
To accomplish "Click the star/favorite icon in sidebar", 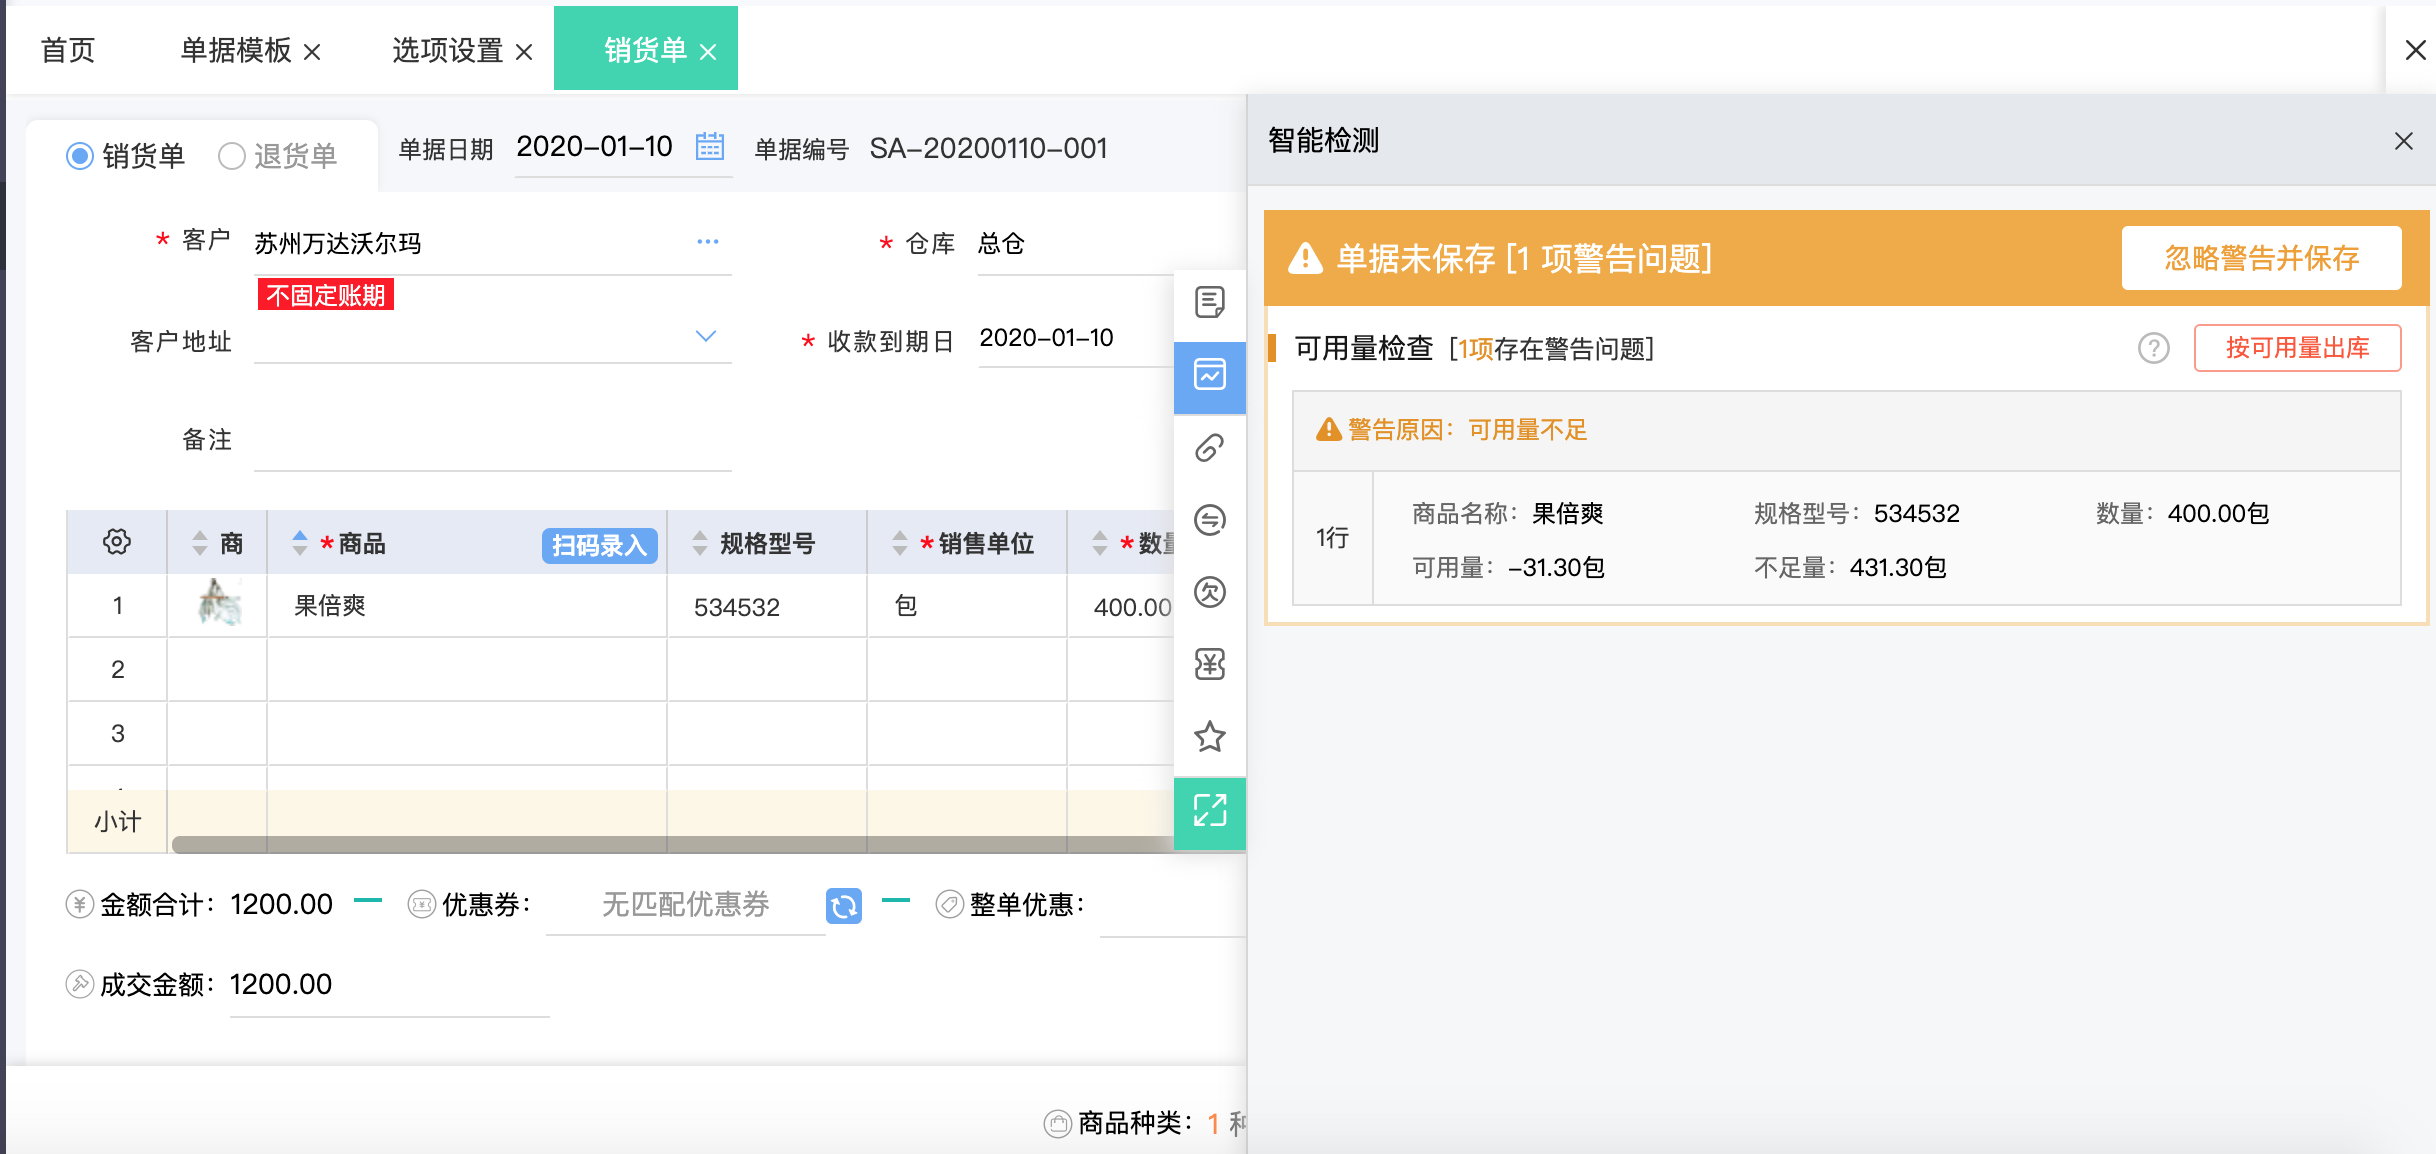I will click(x=1212, y=733).
